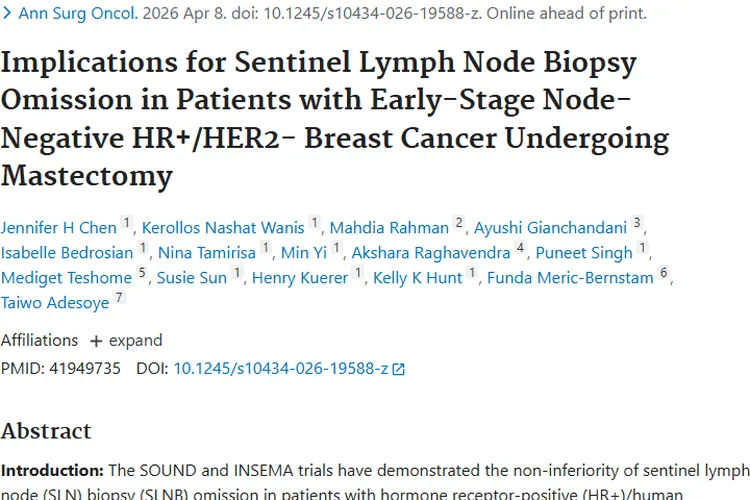
Task: Click author Taiwo Adesoye
Action: [x=55, y=302]
